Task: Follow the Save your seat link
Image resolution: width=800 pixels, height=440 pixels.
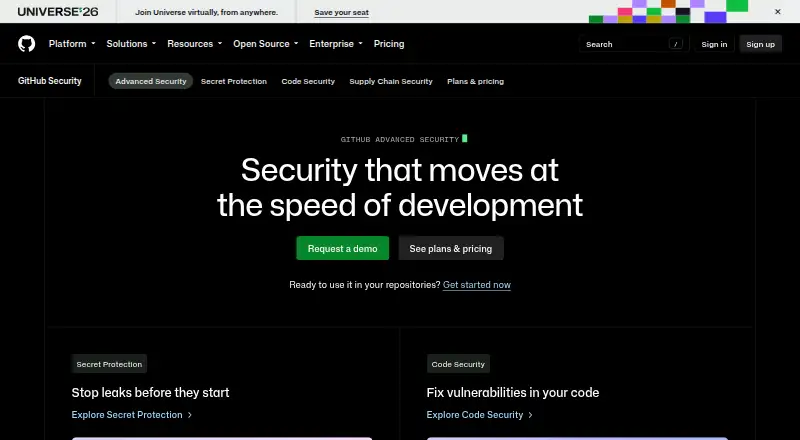Action: coord(341,12)
